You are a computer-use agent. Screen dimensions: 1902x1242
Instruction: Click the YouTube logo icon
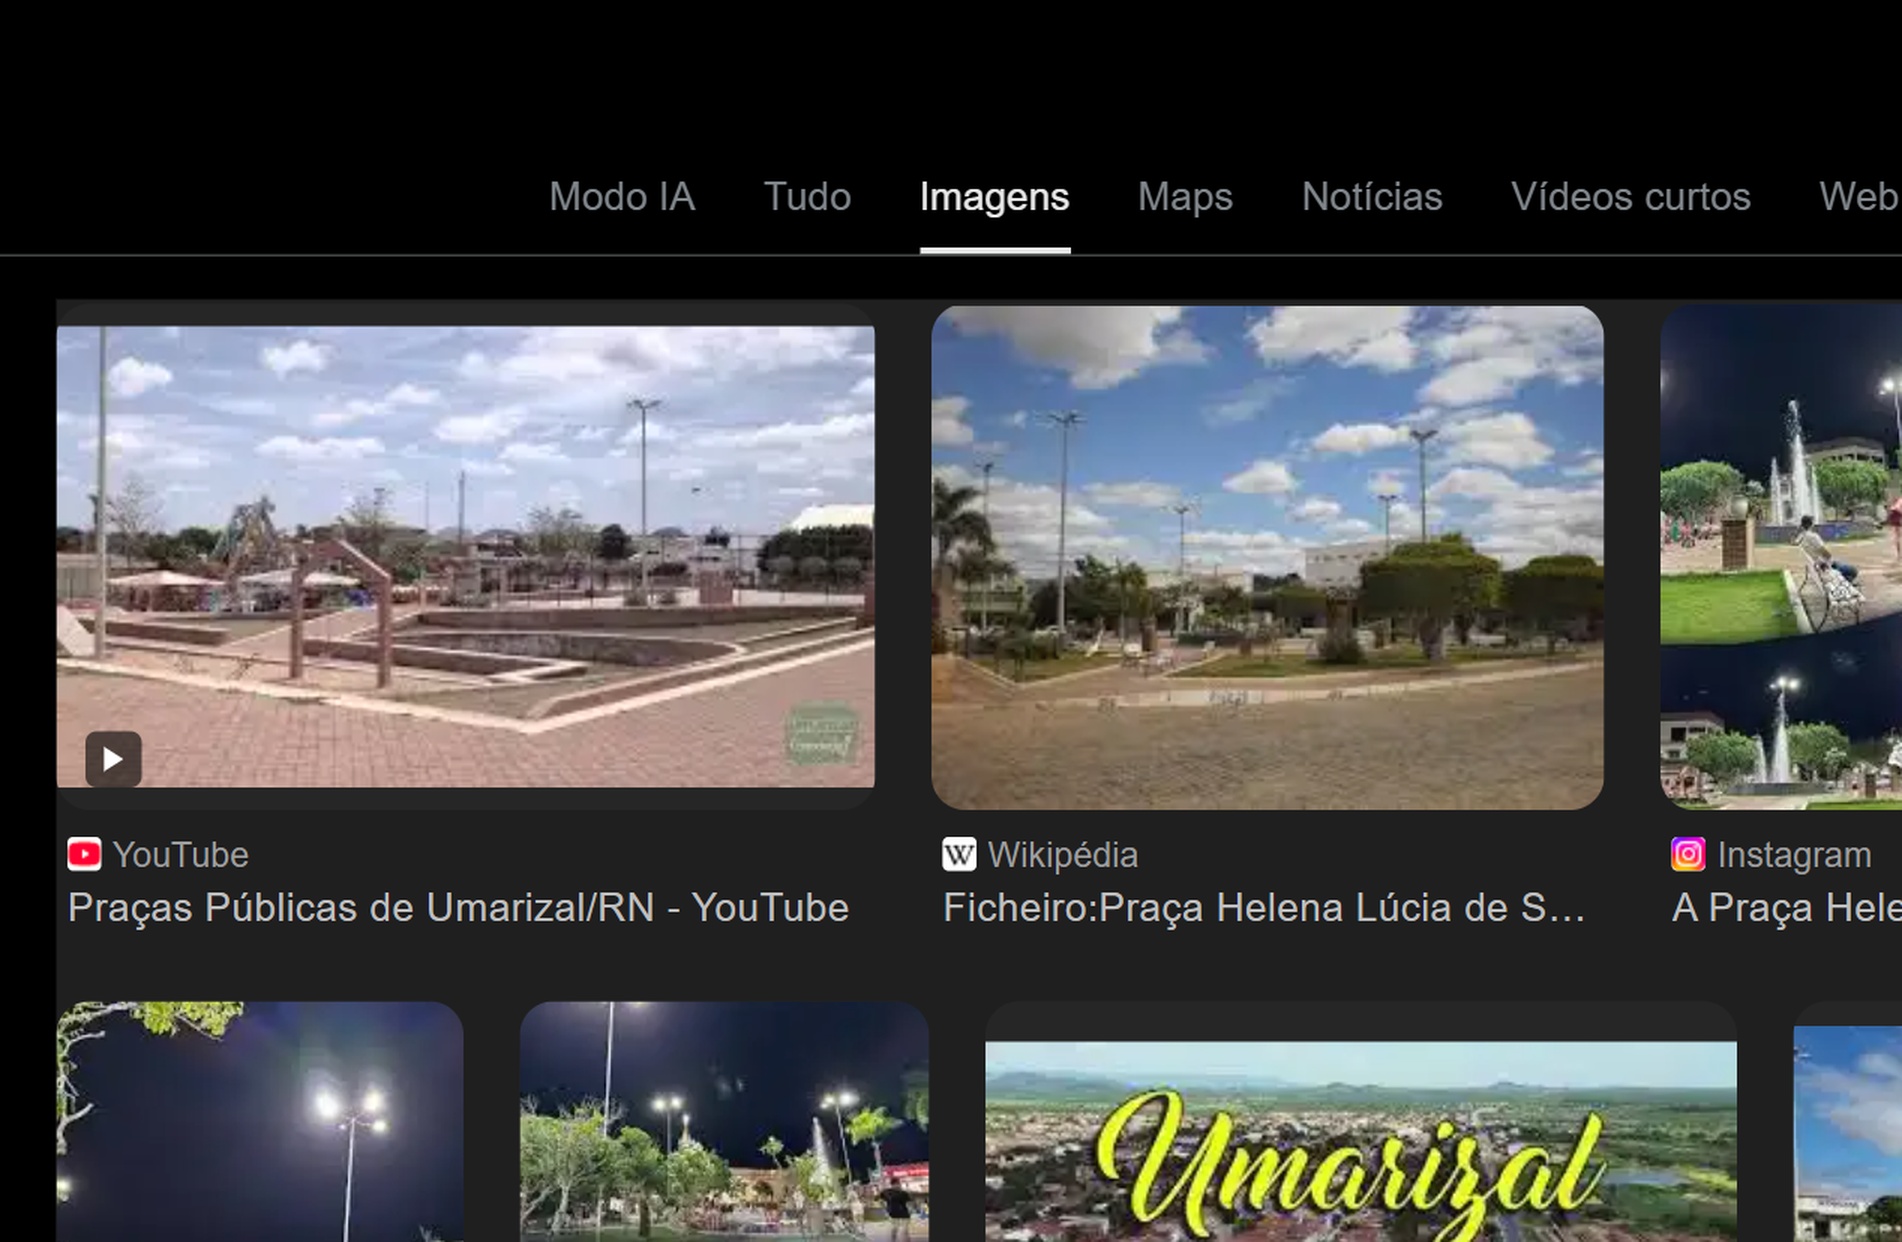84,855
